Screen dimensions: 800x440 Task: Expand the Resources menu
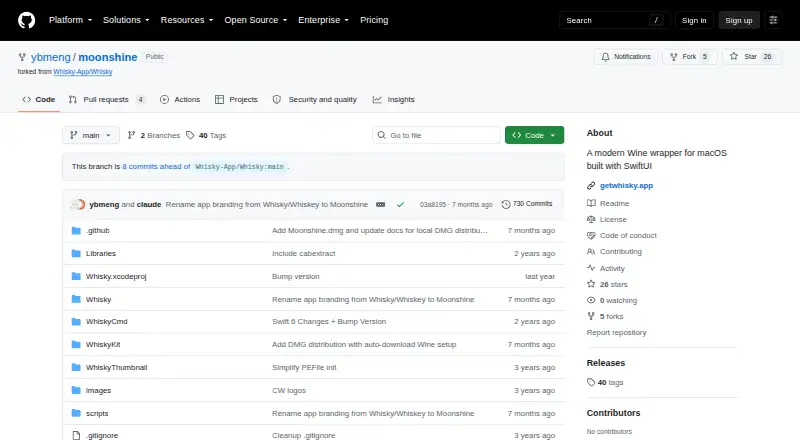coord(187,20)
